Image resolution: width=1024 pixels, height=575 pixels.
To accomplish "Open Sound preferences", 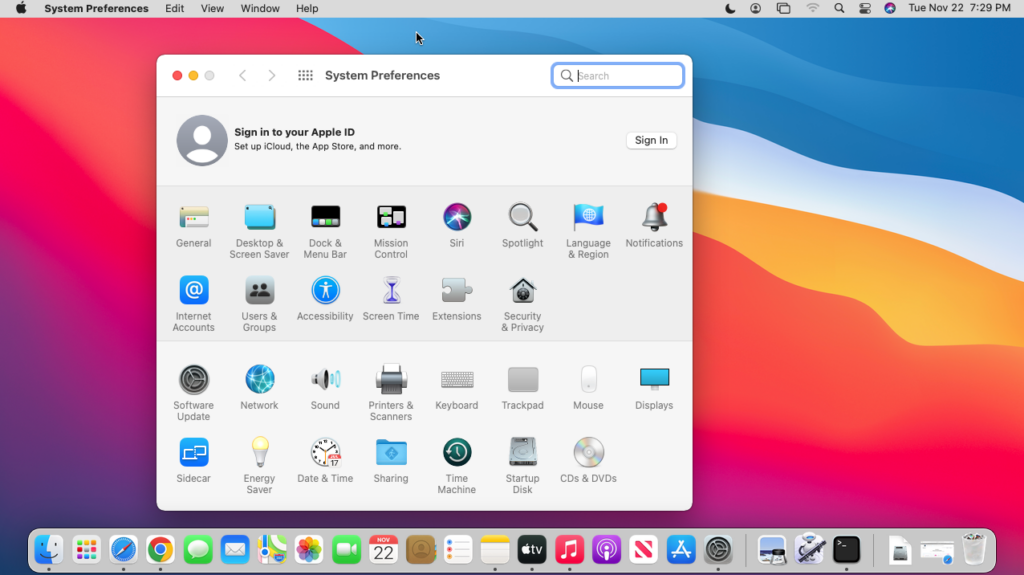I will [325, 387].
